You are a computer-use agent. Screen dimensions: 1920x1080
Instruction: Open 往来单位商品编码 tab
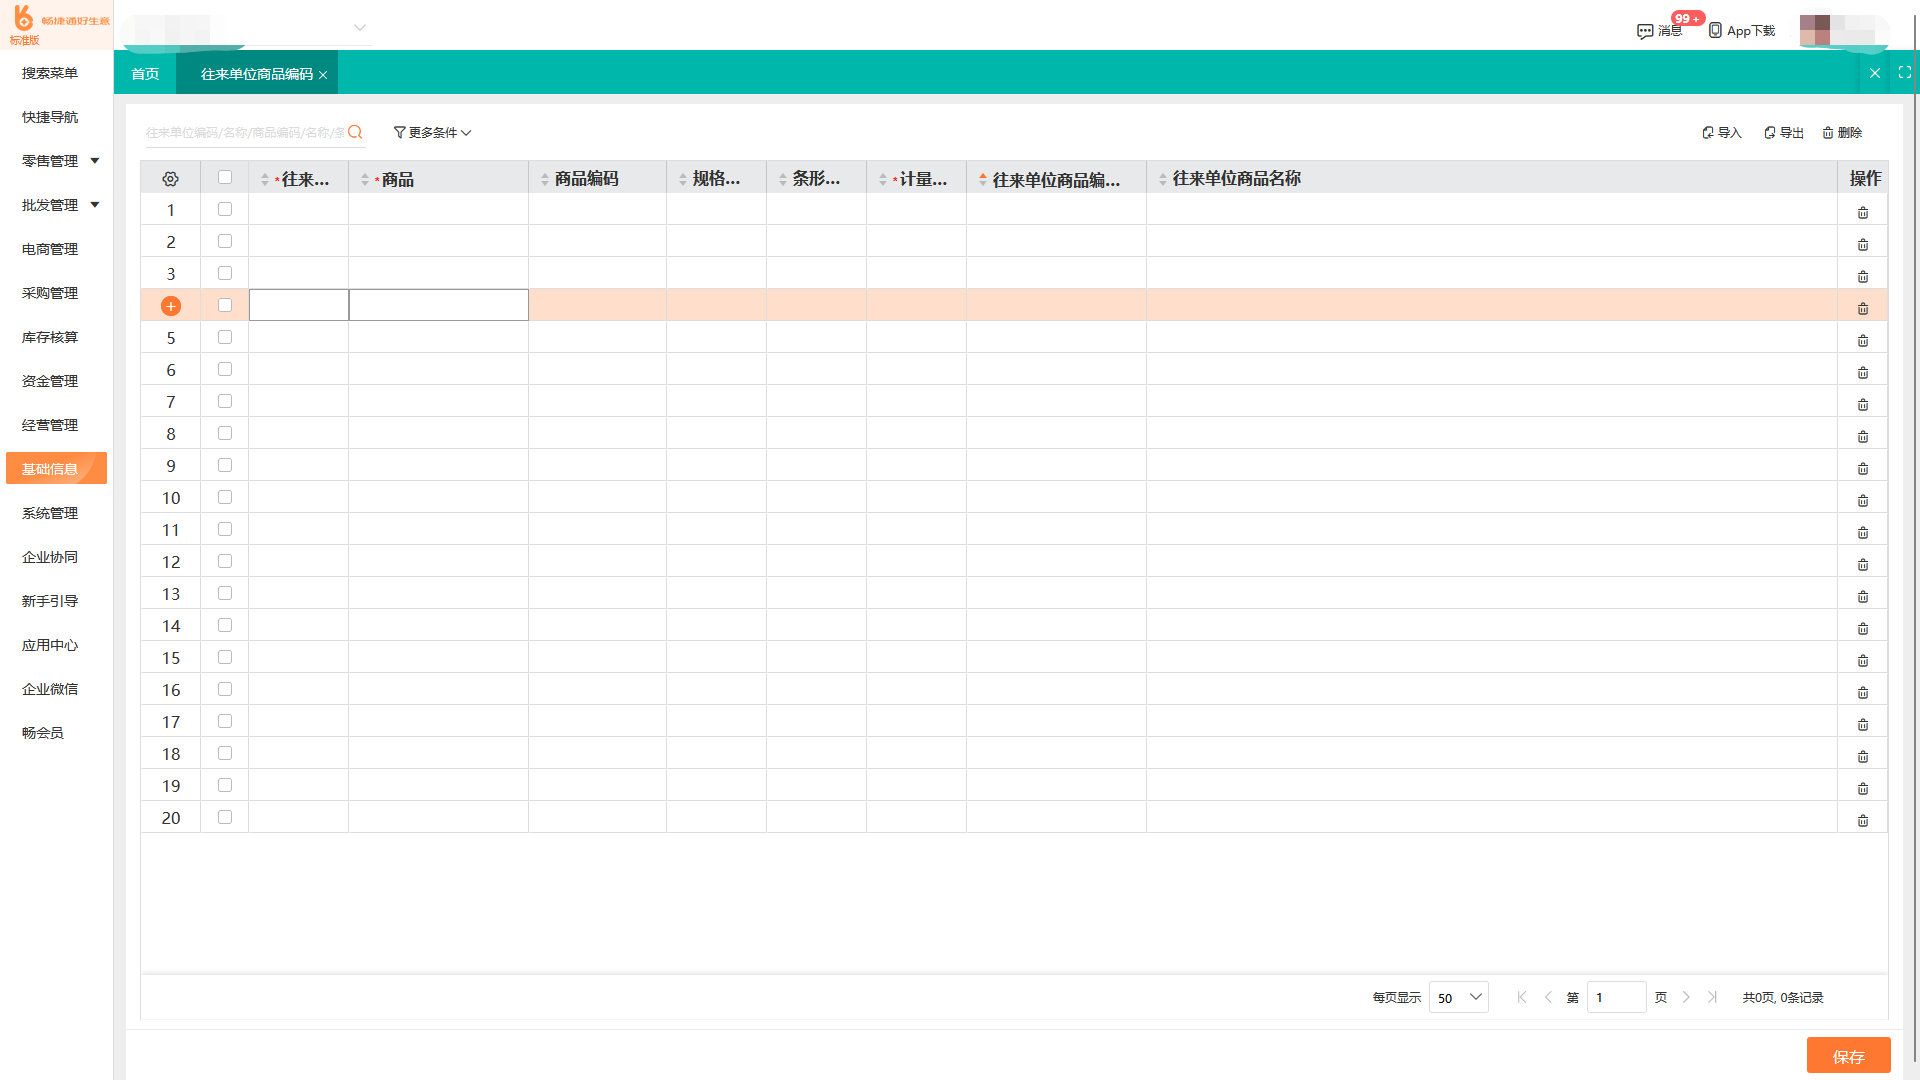click(x=255, y=73)
